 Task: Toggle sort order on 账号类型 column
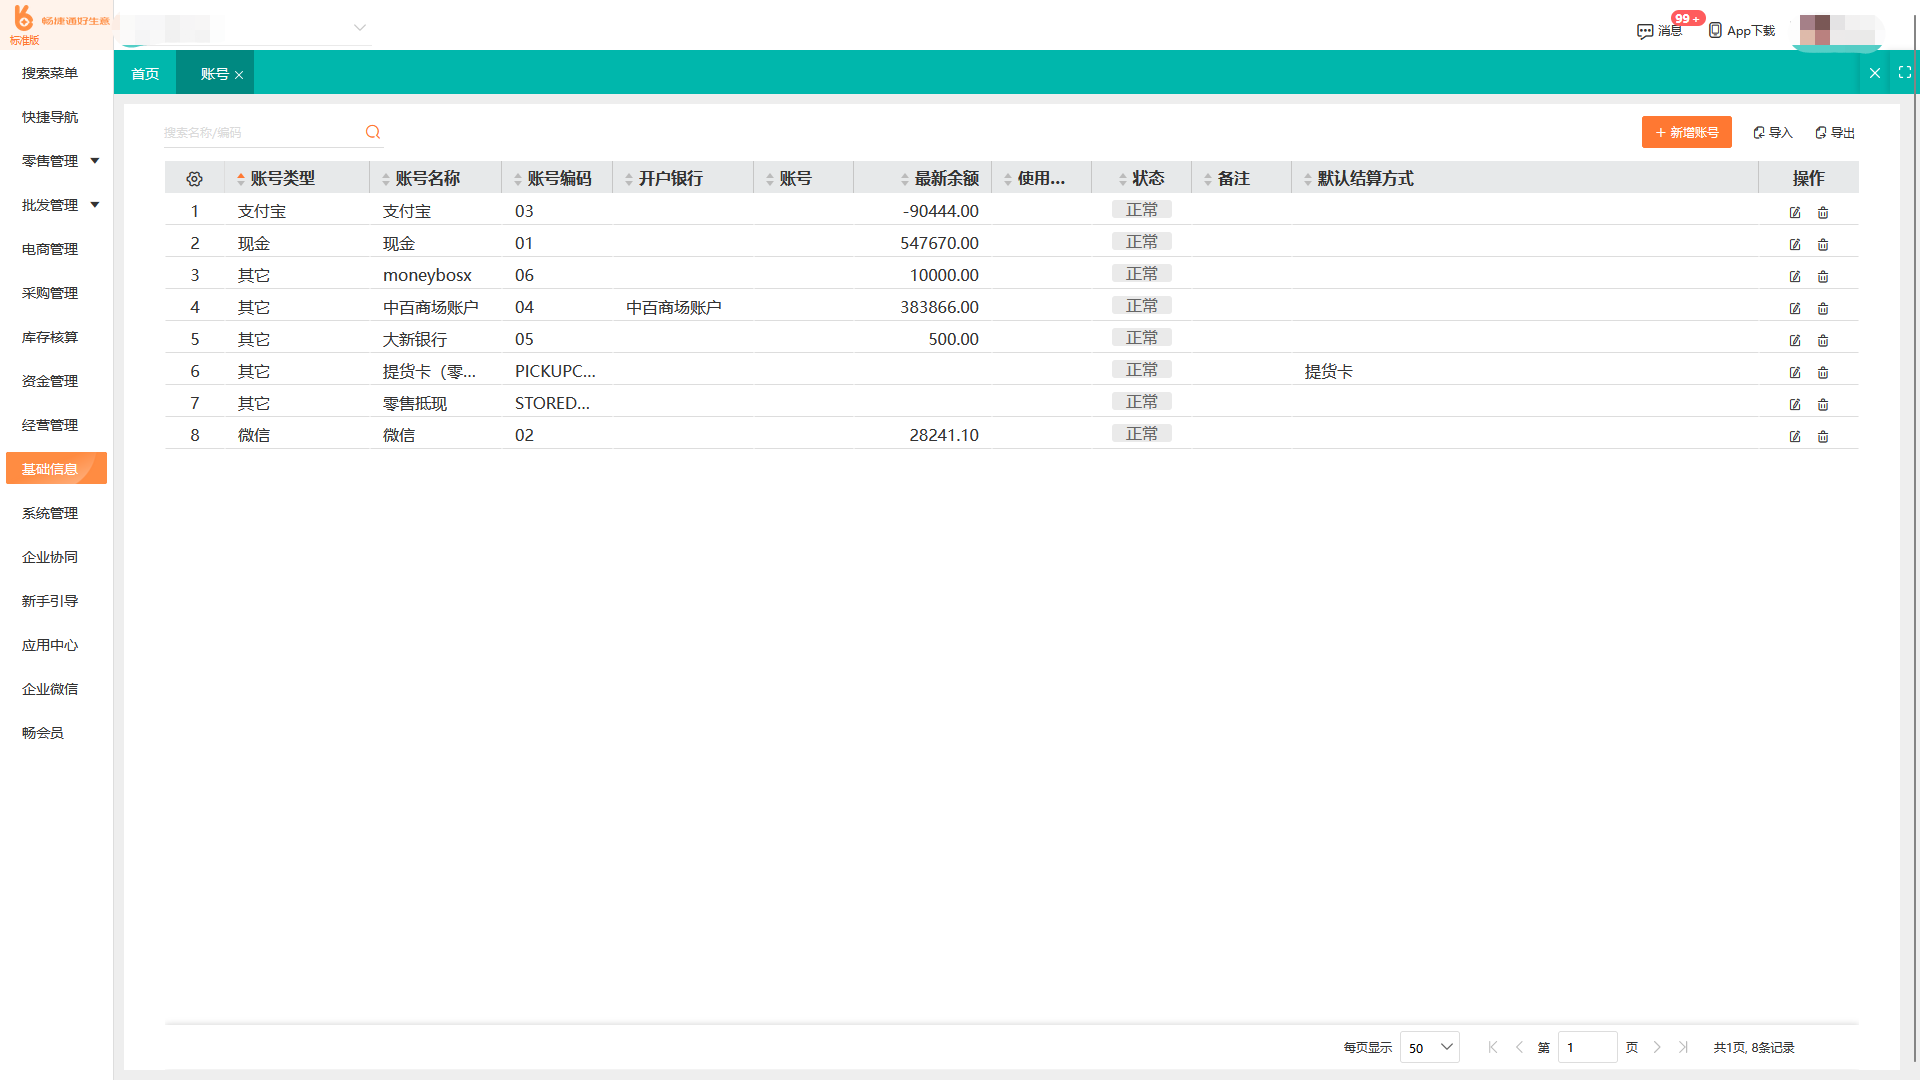241,178
